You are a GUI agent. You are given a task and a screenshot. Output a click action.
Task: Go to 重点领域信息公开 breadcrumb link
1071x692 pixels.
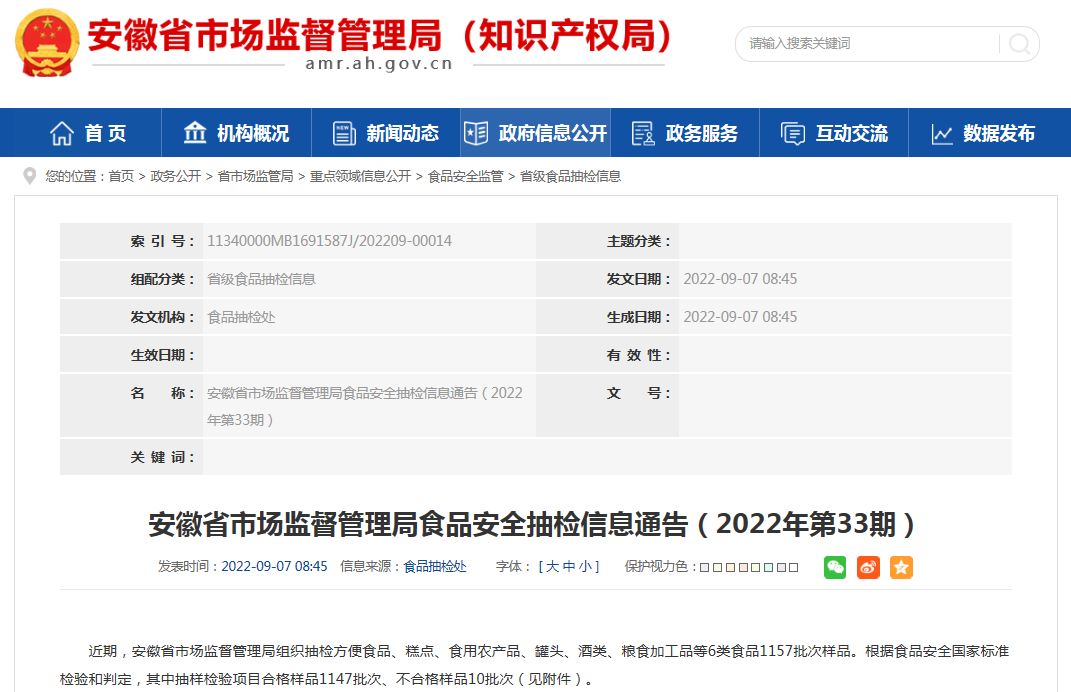(x=360, y=176)
